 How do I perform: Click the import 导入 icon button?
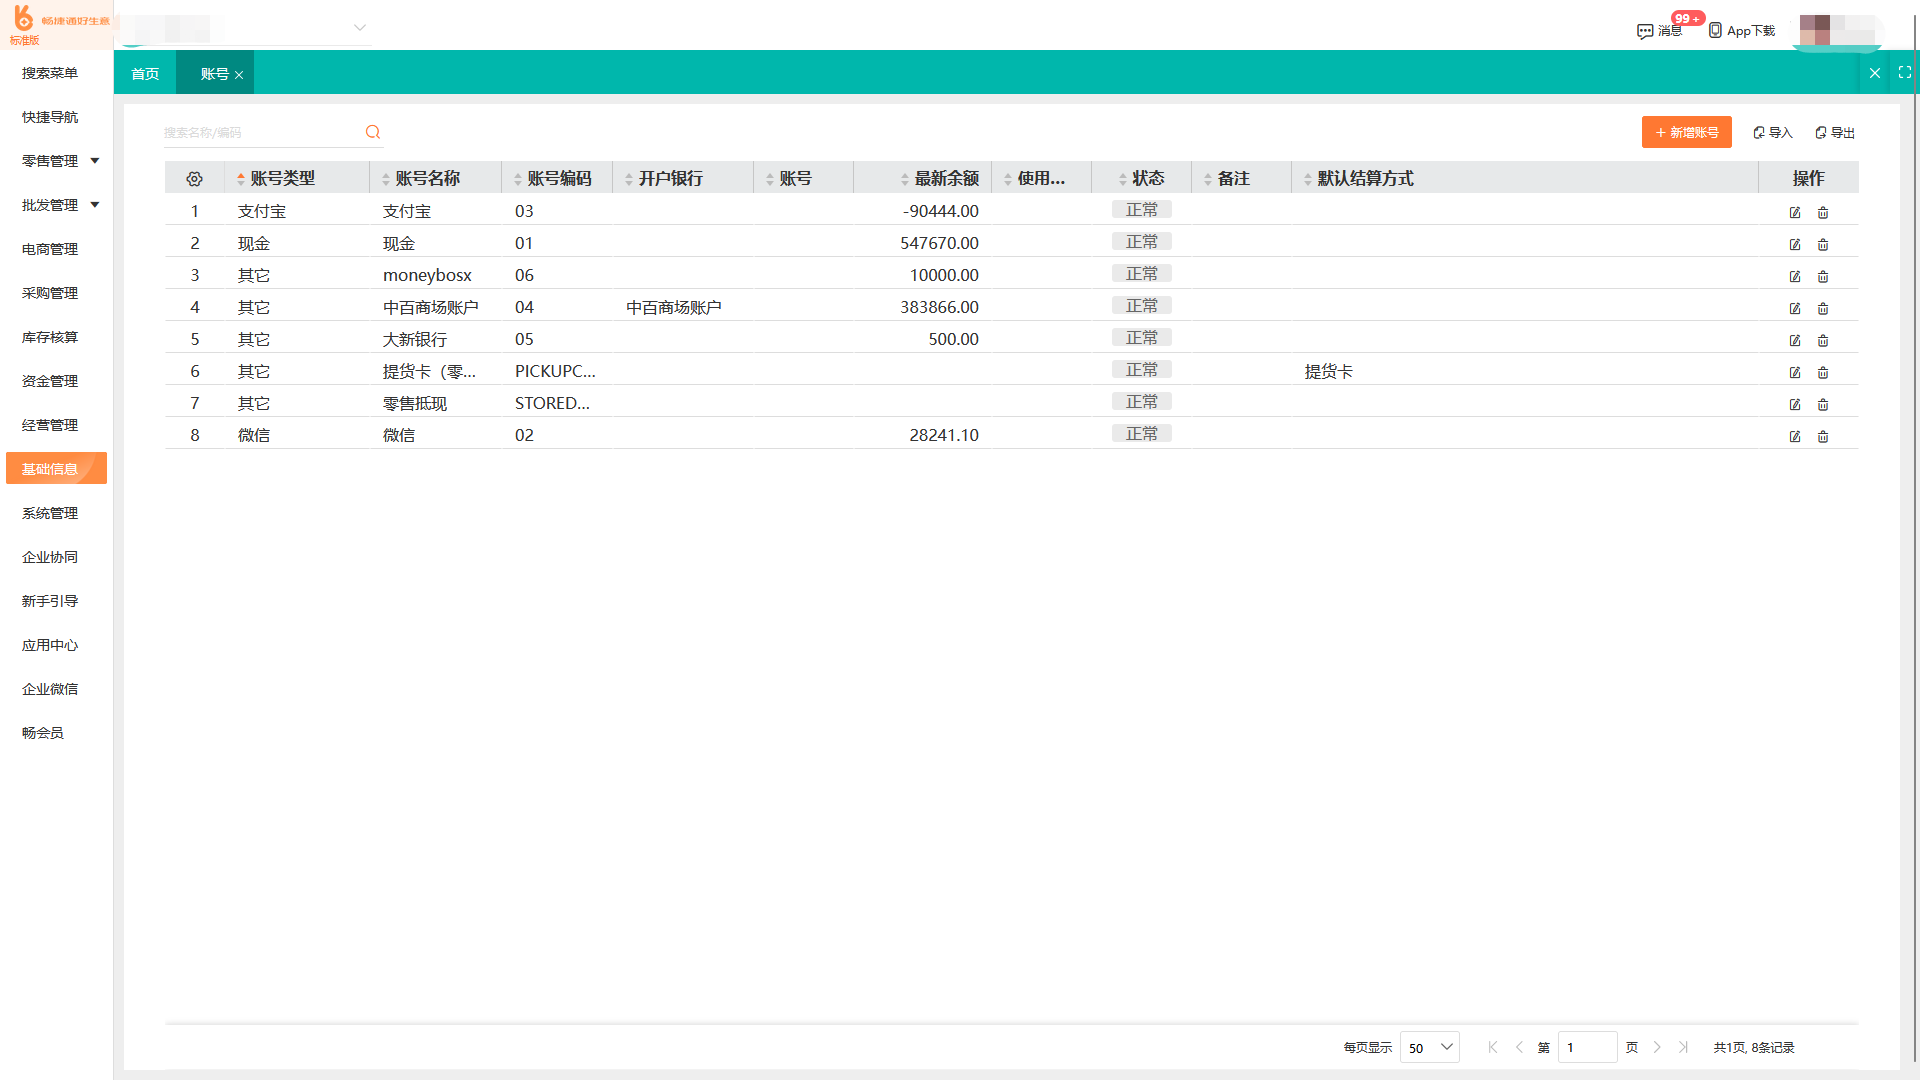[1774, 132]
